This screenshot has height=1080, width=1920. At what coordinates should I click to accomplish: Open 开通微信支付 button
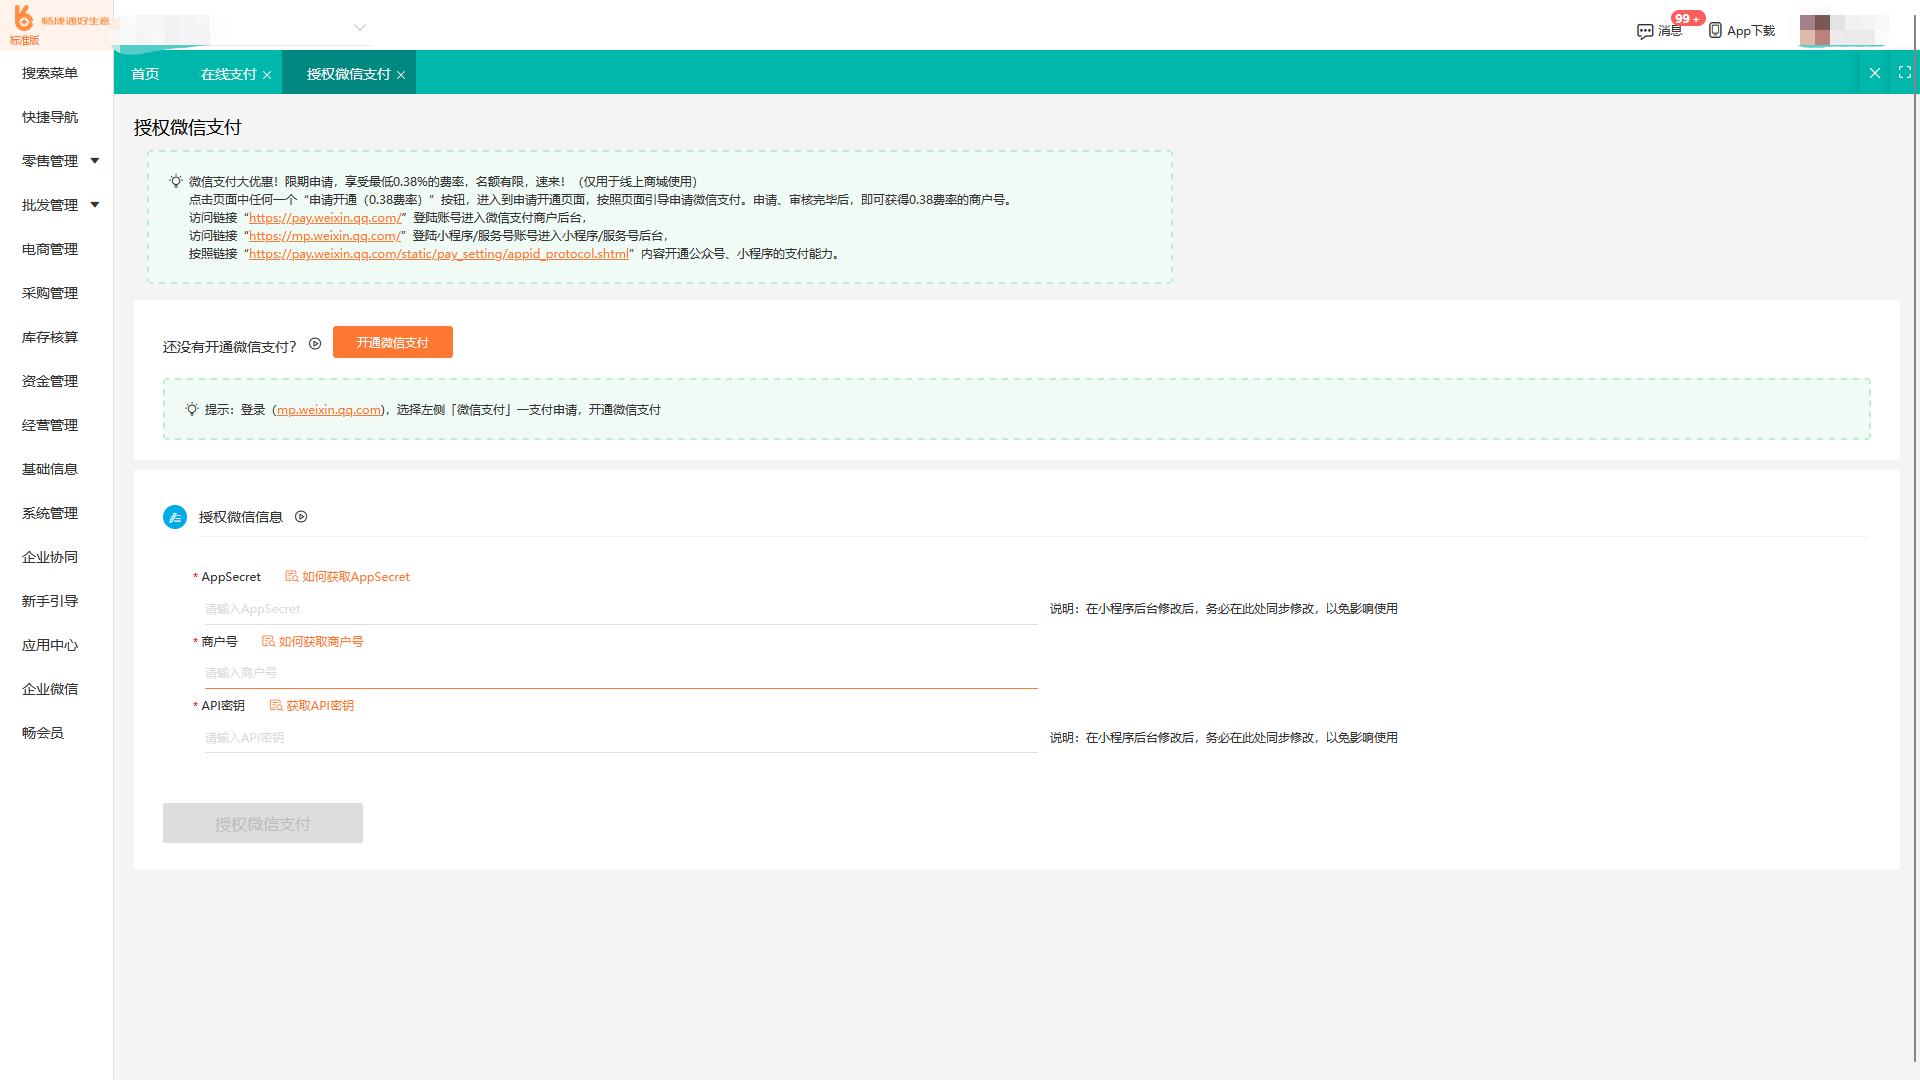click(x=392, y=343)
